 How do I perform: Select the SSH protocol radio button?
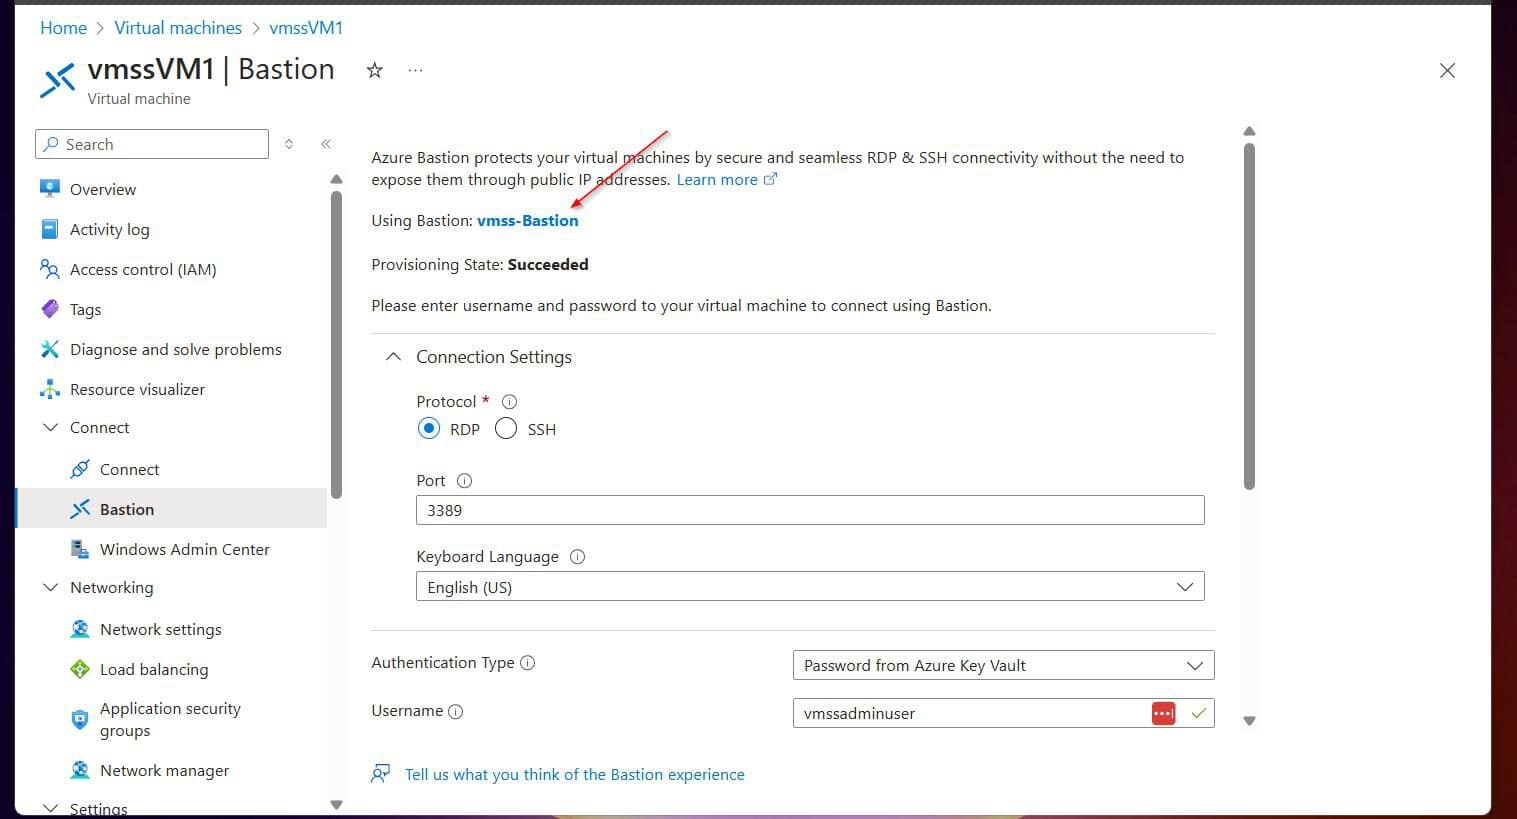pyautogui.click(x=506, y=429)
